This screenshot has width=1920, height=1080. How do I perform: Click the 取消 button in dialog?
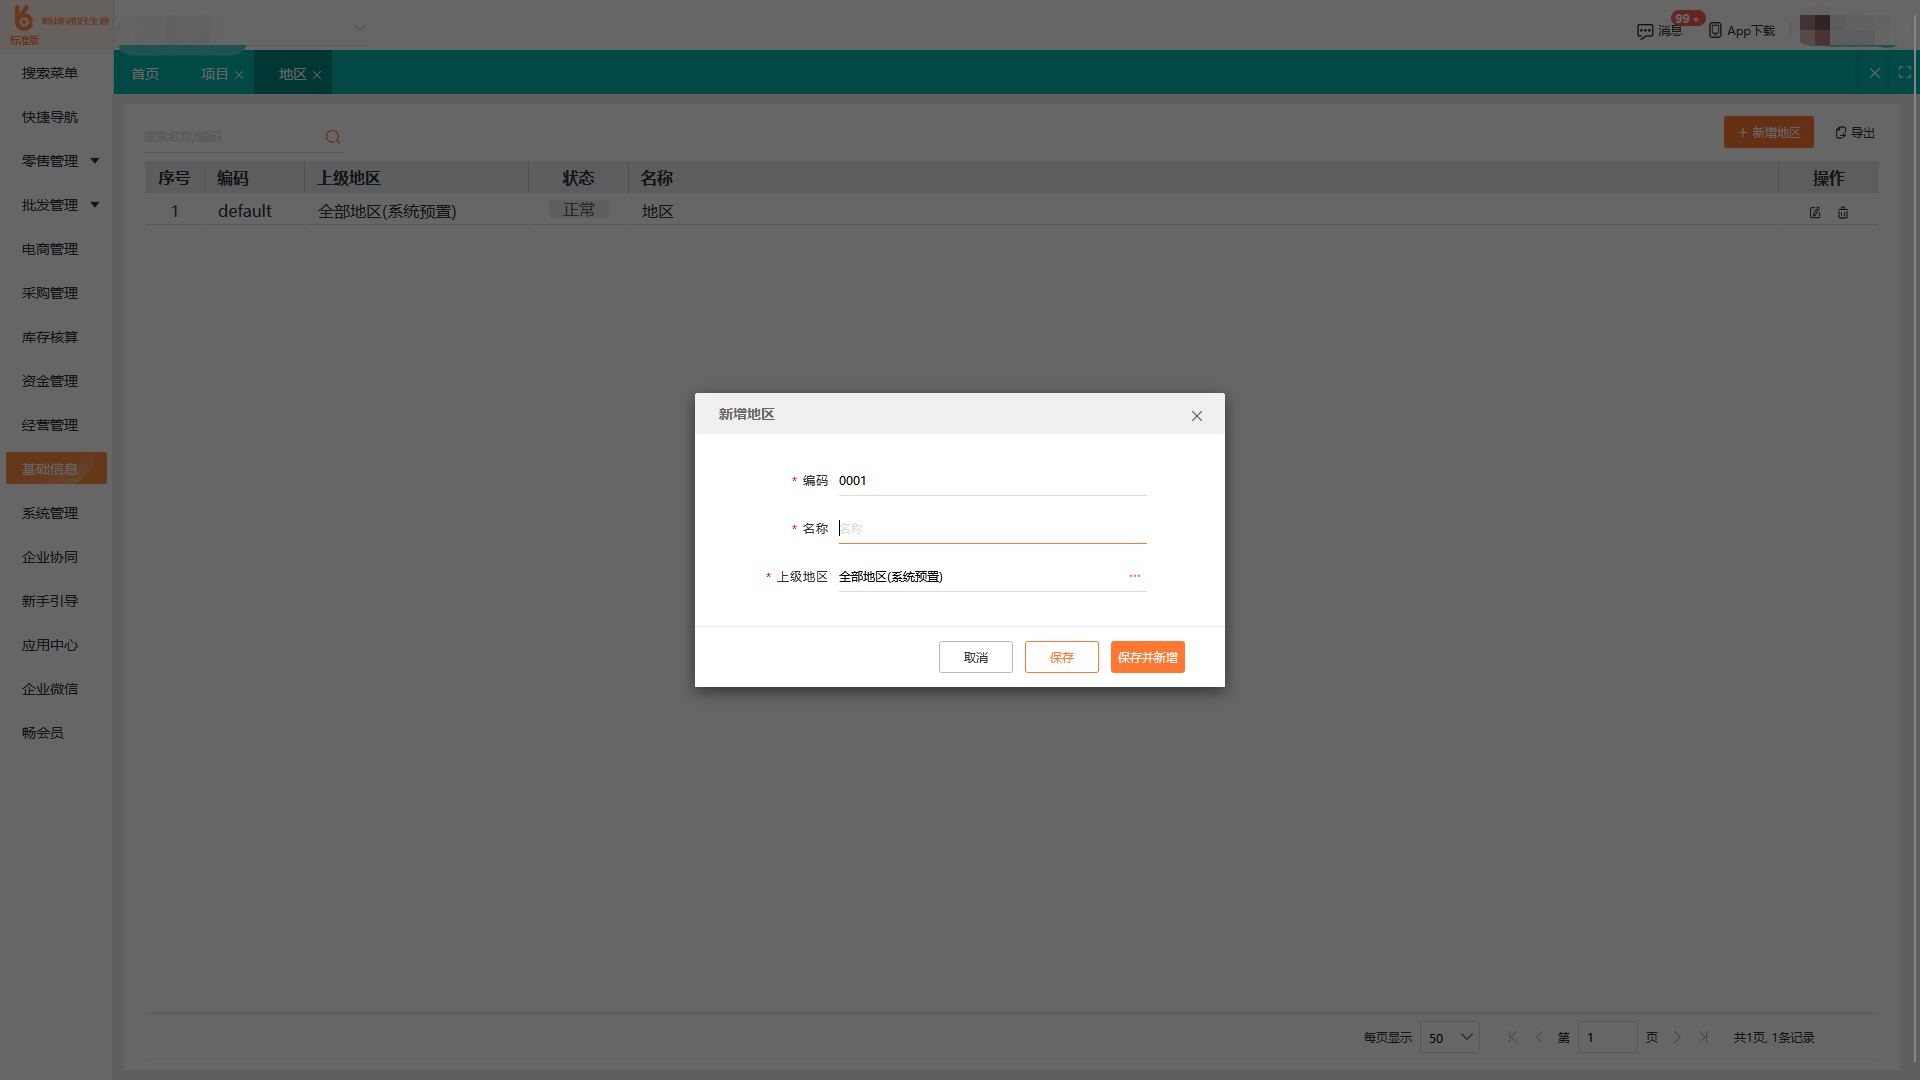coord(976,657)
